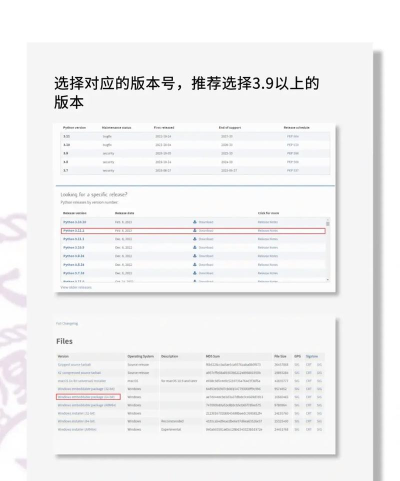Click download icon in Python 3.9.16 row

coord(195,256)
